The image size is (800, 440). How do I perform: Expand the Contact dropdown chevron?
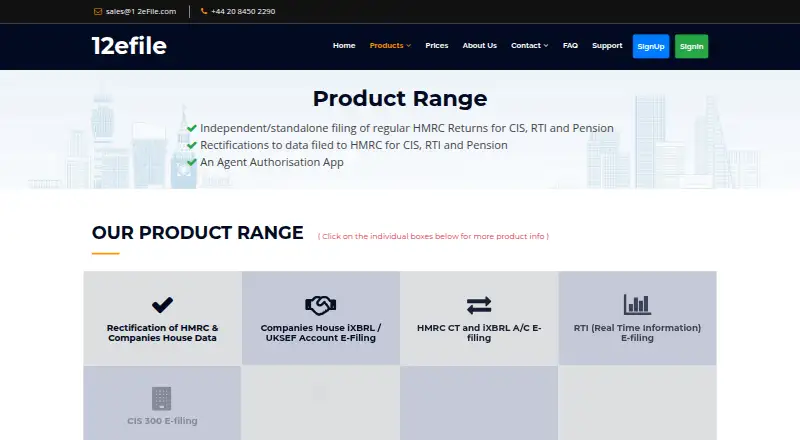pyautogui.click(x=546, y=45)
